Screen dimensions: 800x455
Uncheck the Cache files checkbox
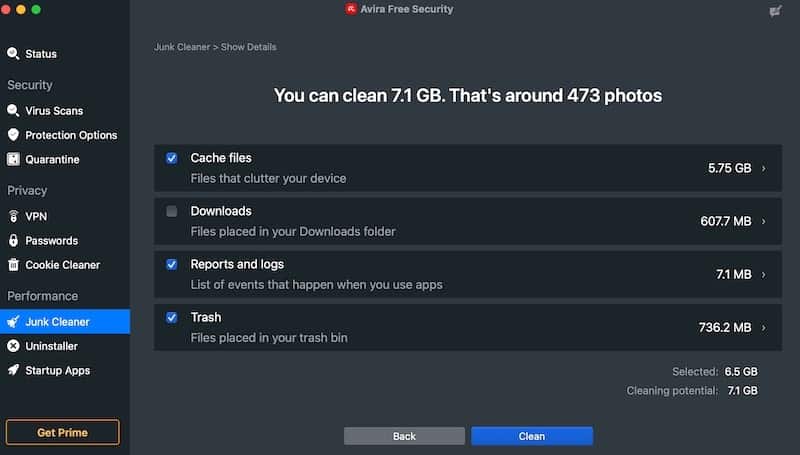coord(172,158)
